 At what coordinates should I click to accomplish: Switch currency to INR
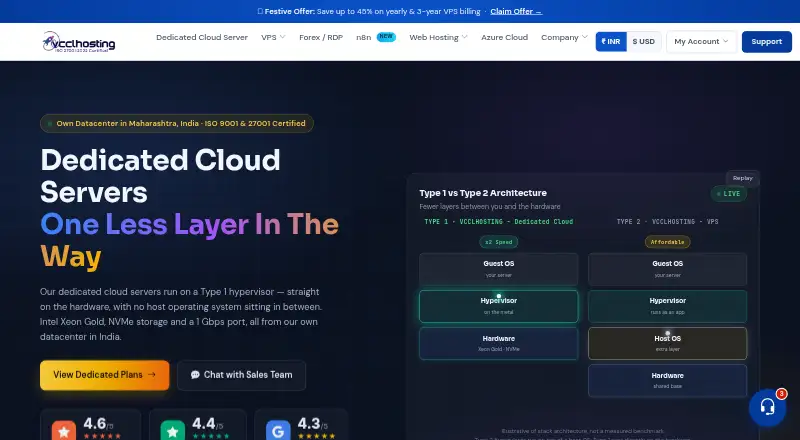[611, 42]
